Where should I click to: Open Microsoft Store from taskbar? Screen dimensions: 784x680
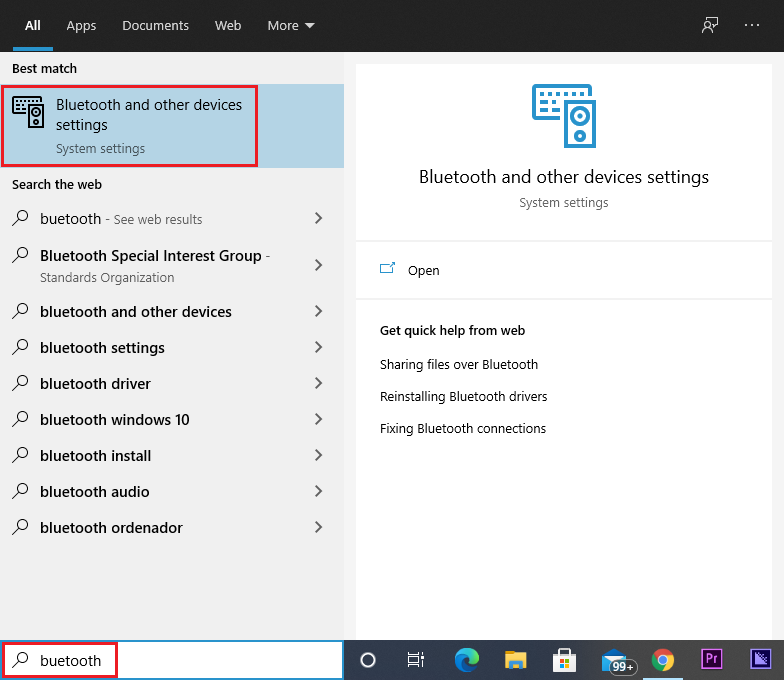pos(564,660)
